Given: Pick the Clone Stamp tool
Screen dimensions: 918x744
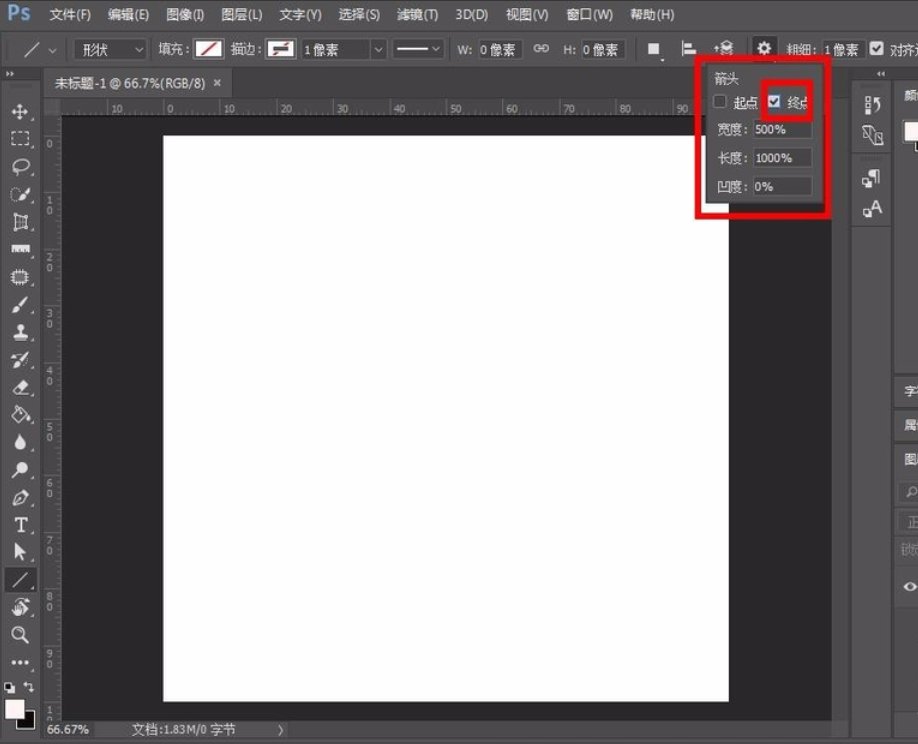Looking at the screenshot, I should [20, 333].
